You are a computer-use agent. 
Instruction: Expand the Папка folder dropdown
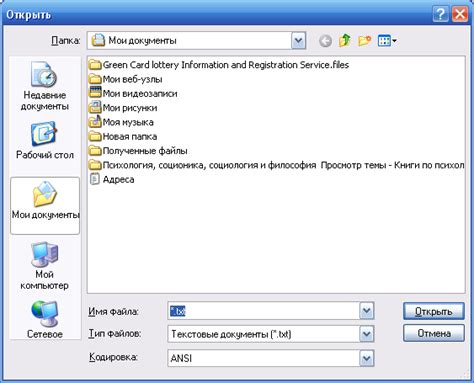298,41
